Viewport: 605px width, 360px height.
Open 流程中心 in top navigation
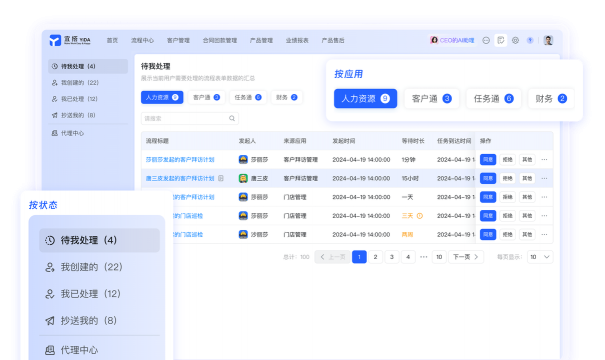(142, 40)
